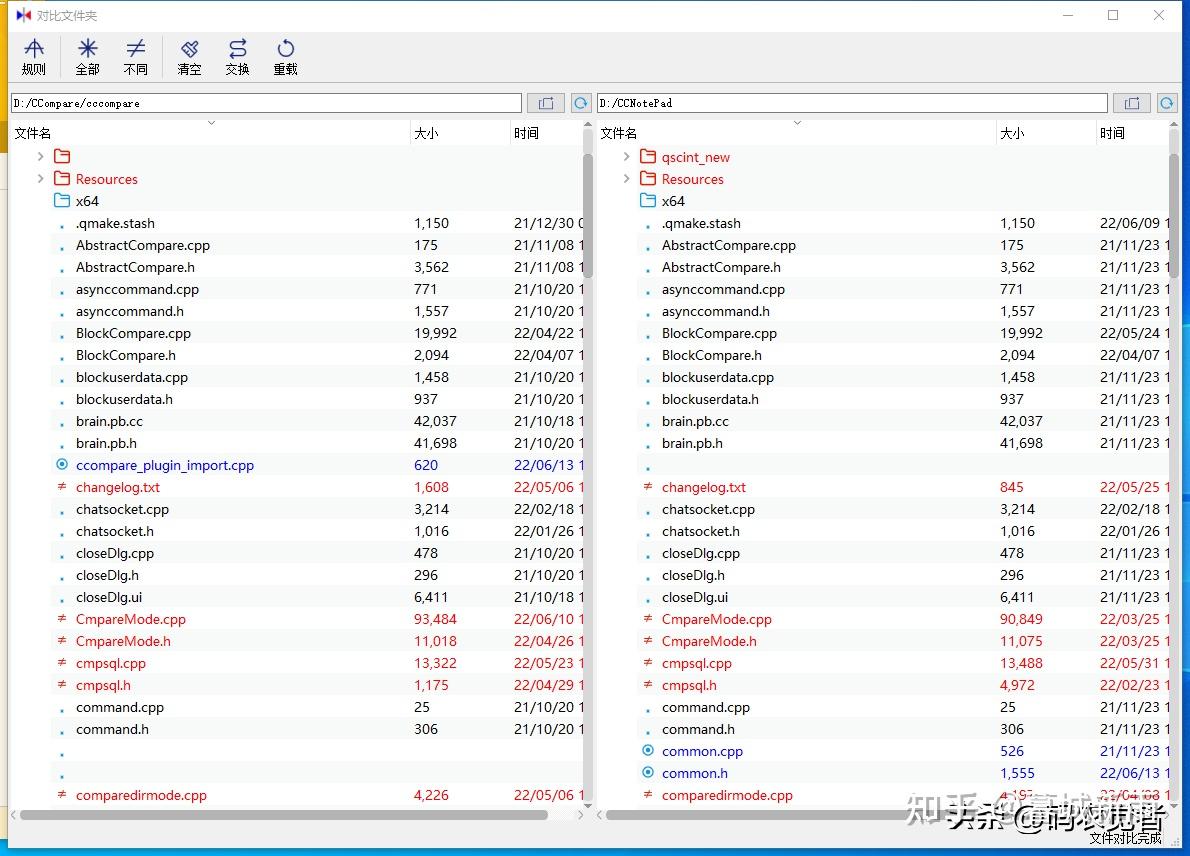Select left changelog.txt file
This screenshot has width=1190, height=856.
pyautogui.click(x=118, y=487)
